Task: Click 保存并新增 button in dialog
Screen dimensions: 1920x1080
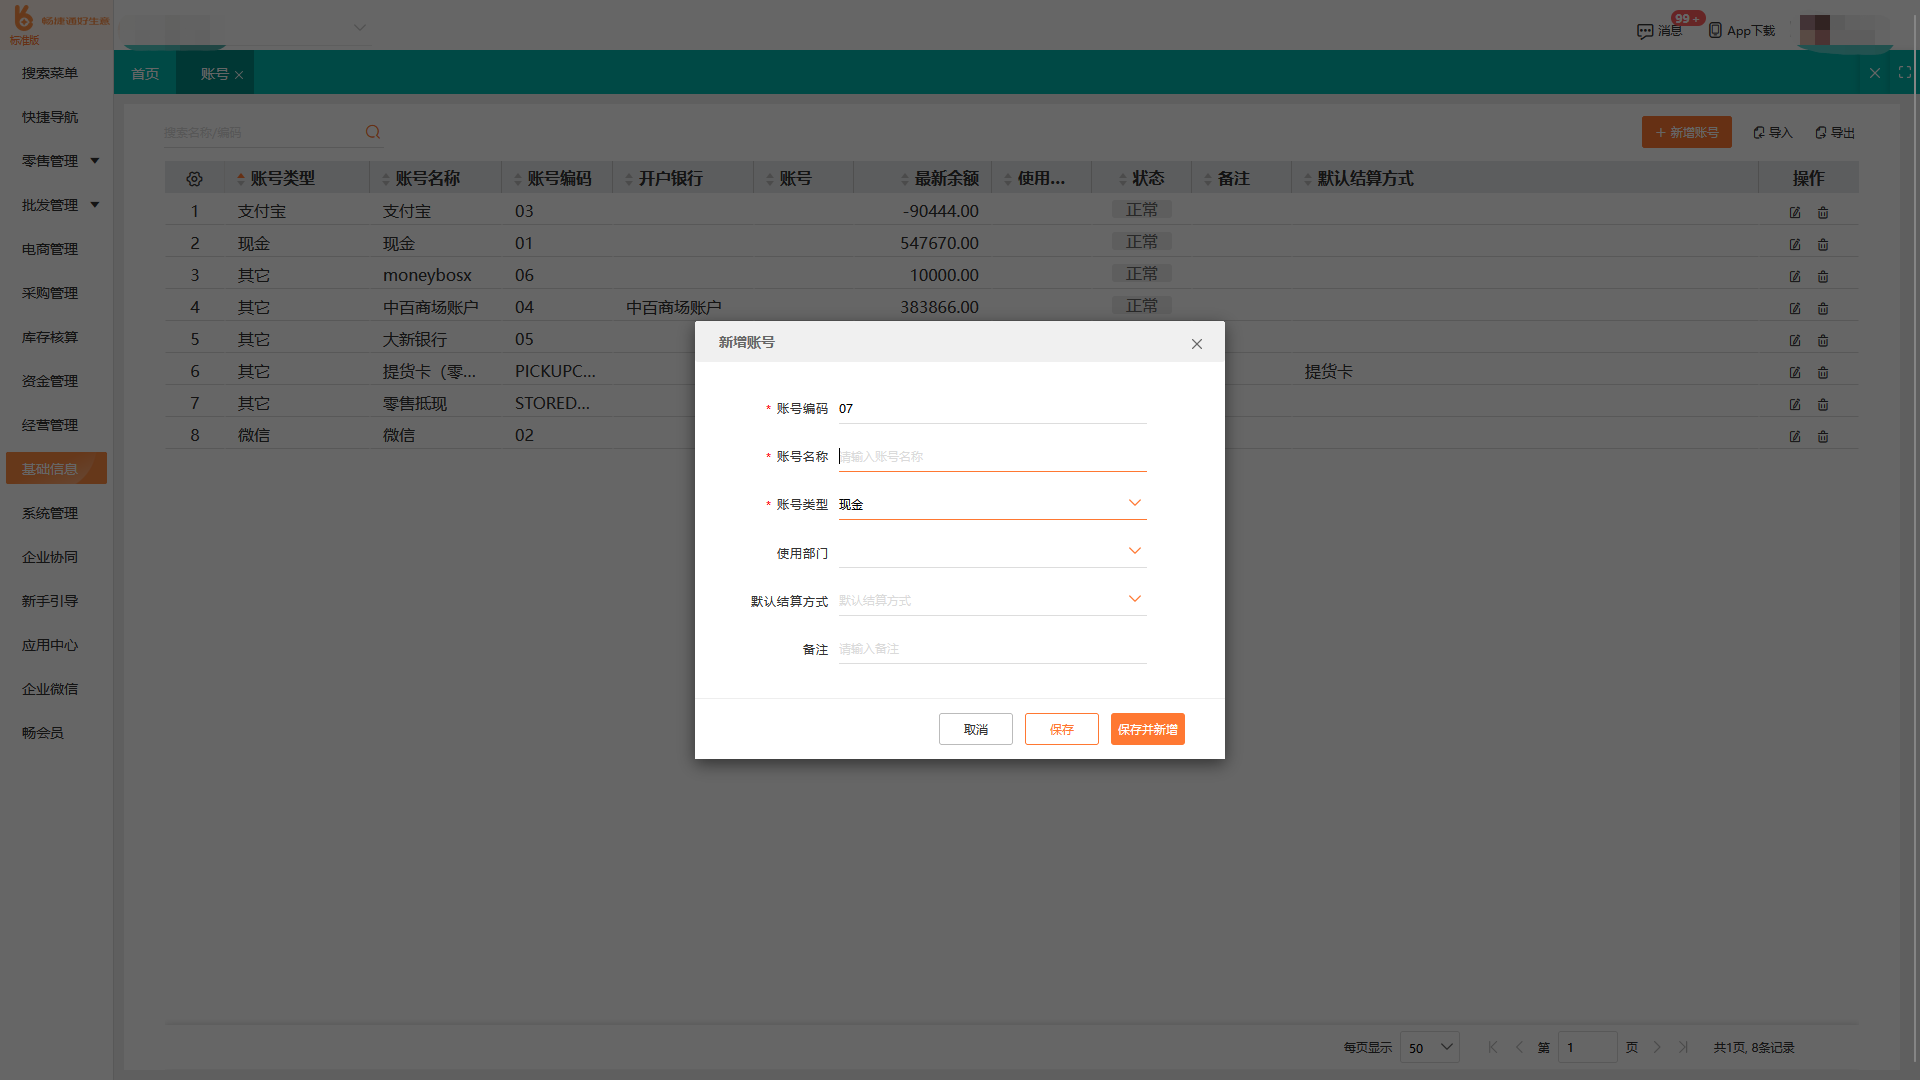Action: [1147, 729]
